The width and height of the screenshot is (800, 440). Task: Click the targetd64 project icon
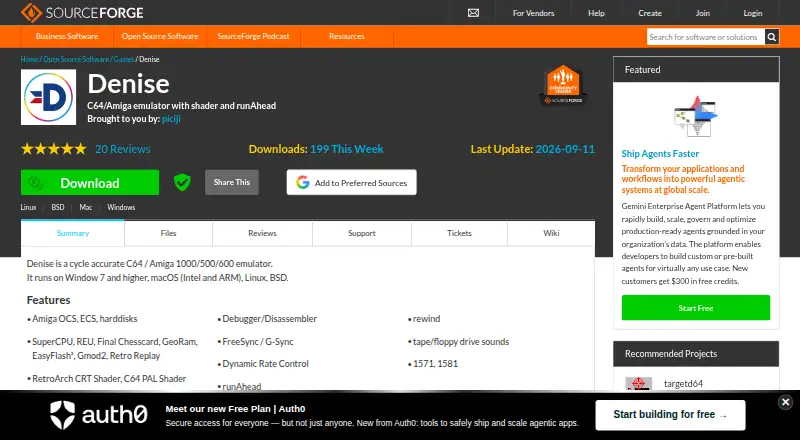[638, 383]
